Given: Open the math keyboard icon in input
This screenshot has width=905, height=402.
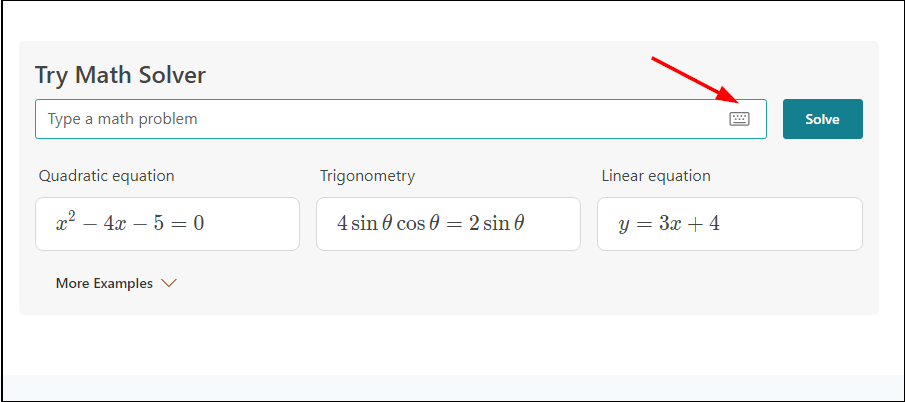Looking at the screenshot, I should coord(739,119).
